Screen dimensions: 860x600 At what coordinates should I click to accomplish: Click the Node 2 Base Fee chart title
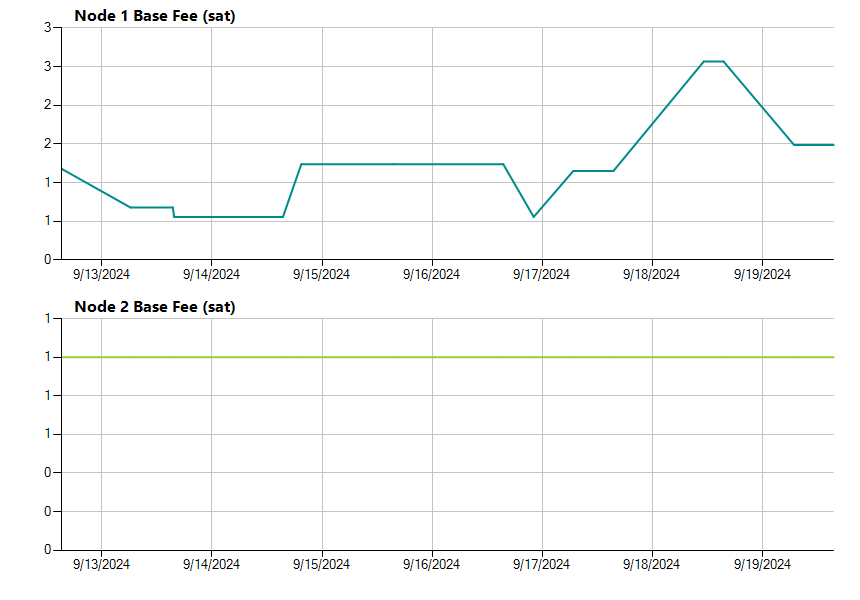point(155,307)
